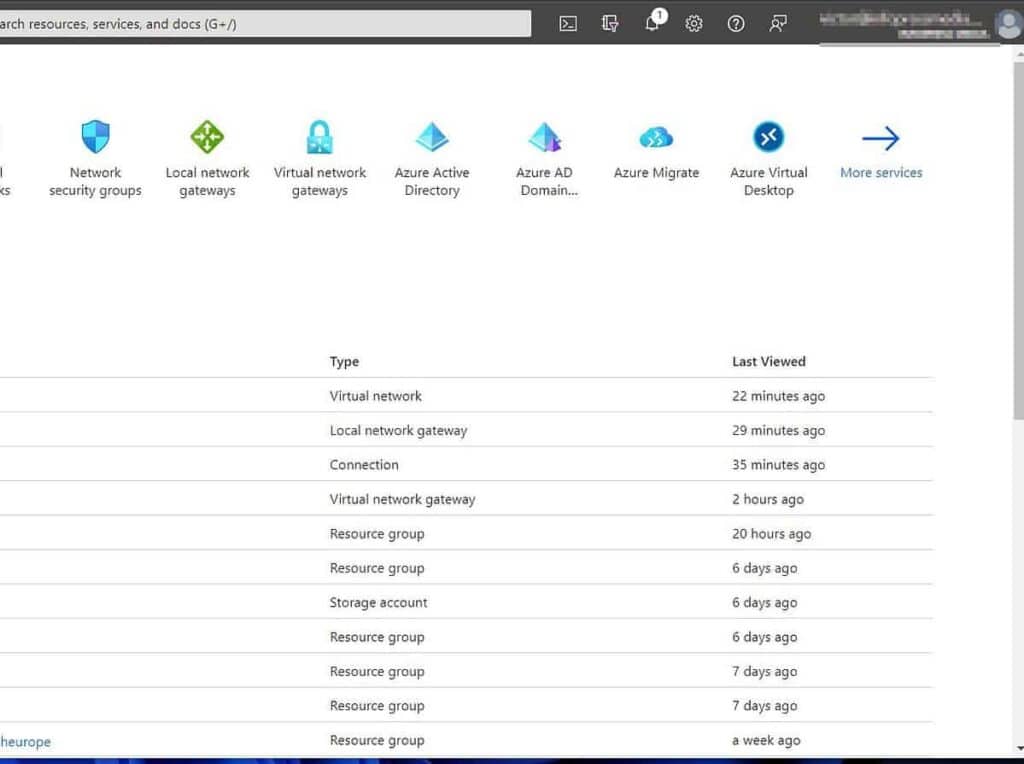Open Virtual network gateways lock icon
Screen dimensions: 1024x764
pyautogui.click(x=320, y=136)
